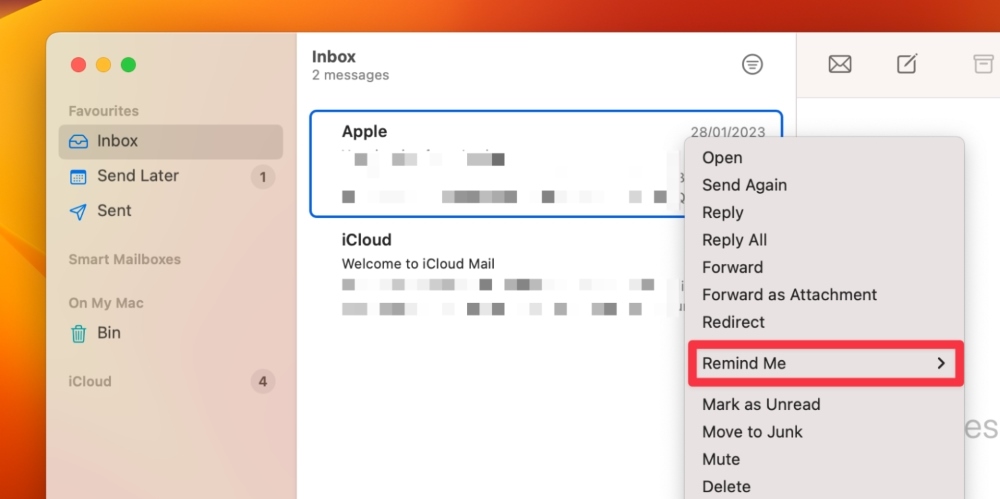Select the Inbox mailbox
Screen dimensions: 1000x499
pyautogui.click(x=170, y=141)
